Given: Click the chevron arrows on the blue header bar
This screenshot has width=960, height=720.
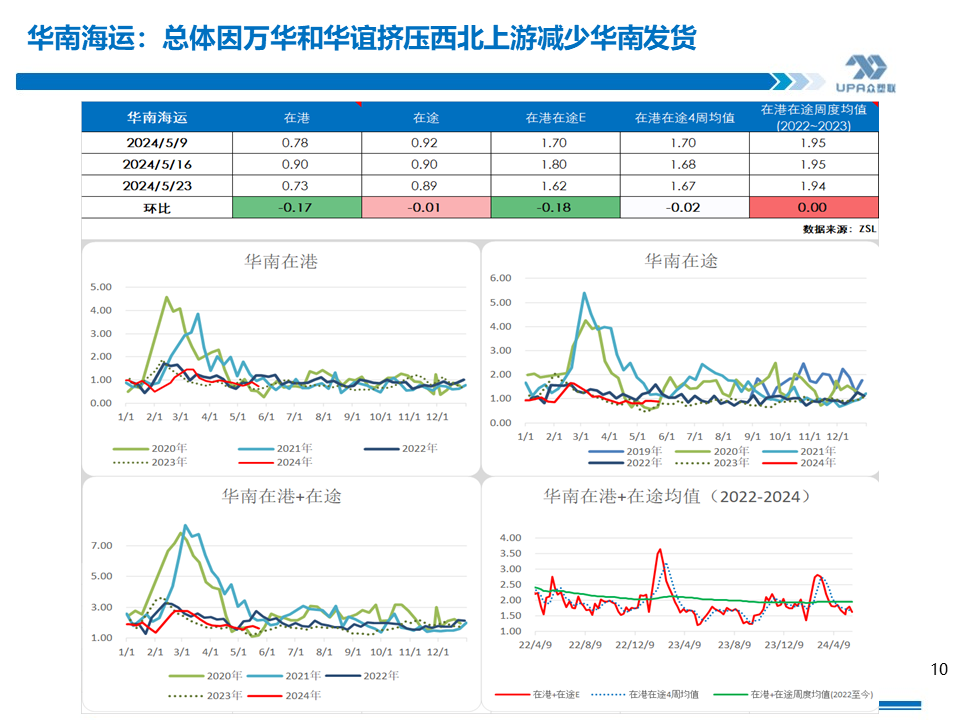Looking at the screenshot, I should (792, 82).
